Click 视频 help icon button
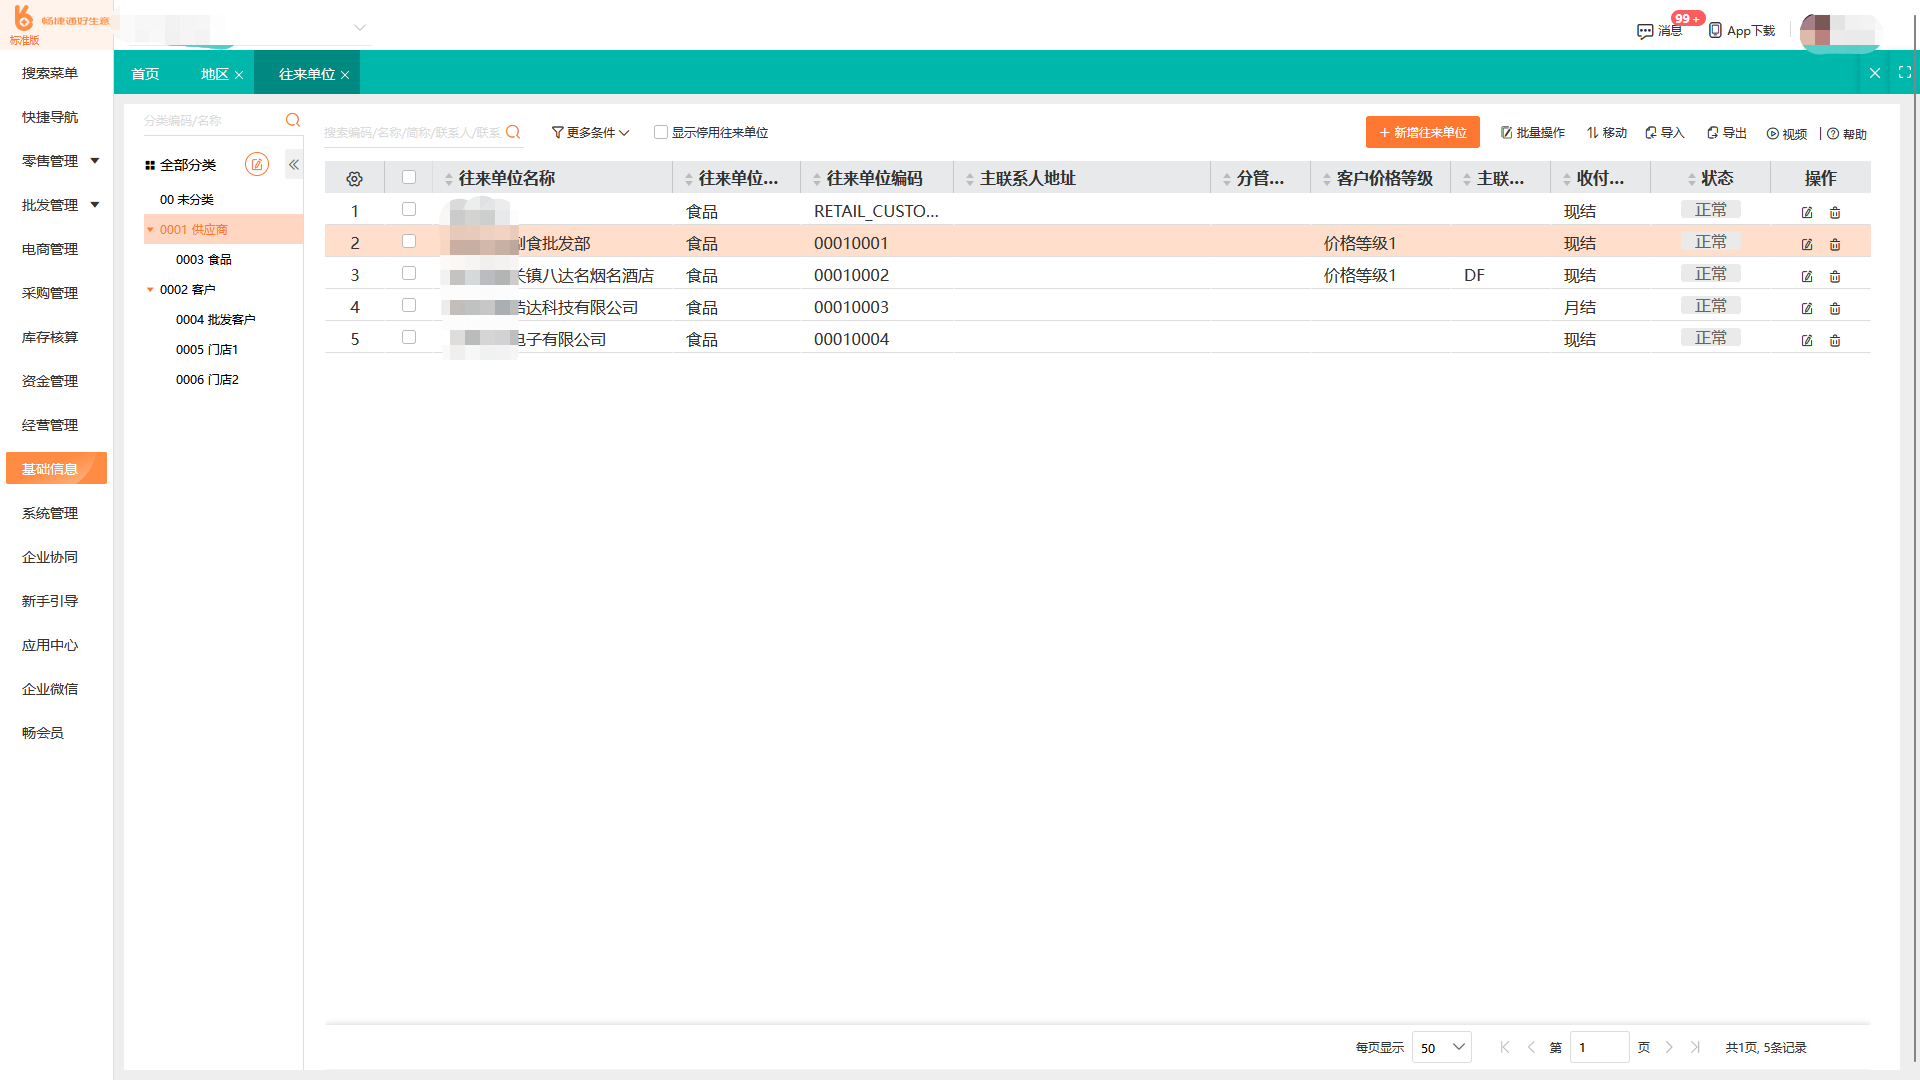This screenshot has height=1080, width=1920. [x=1788, y=132]
